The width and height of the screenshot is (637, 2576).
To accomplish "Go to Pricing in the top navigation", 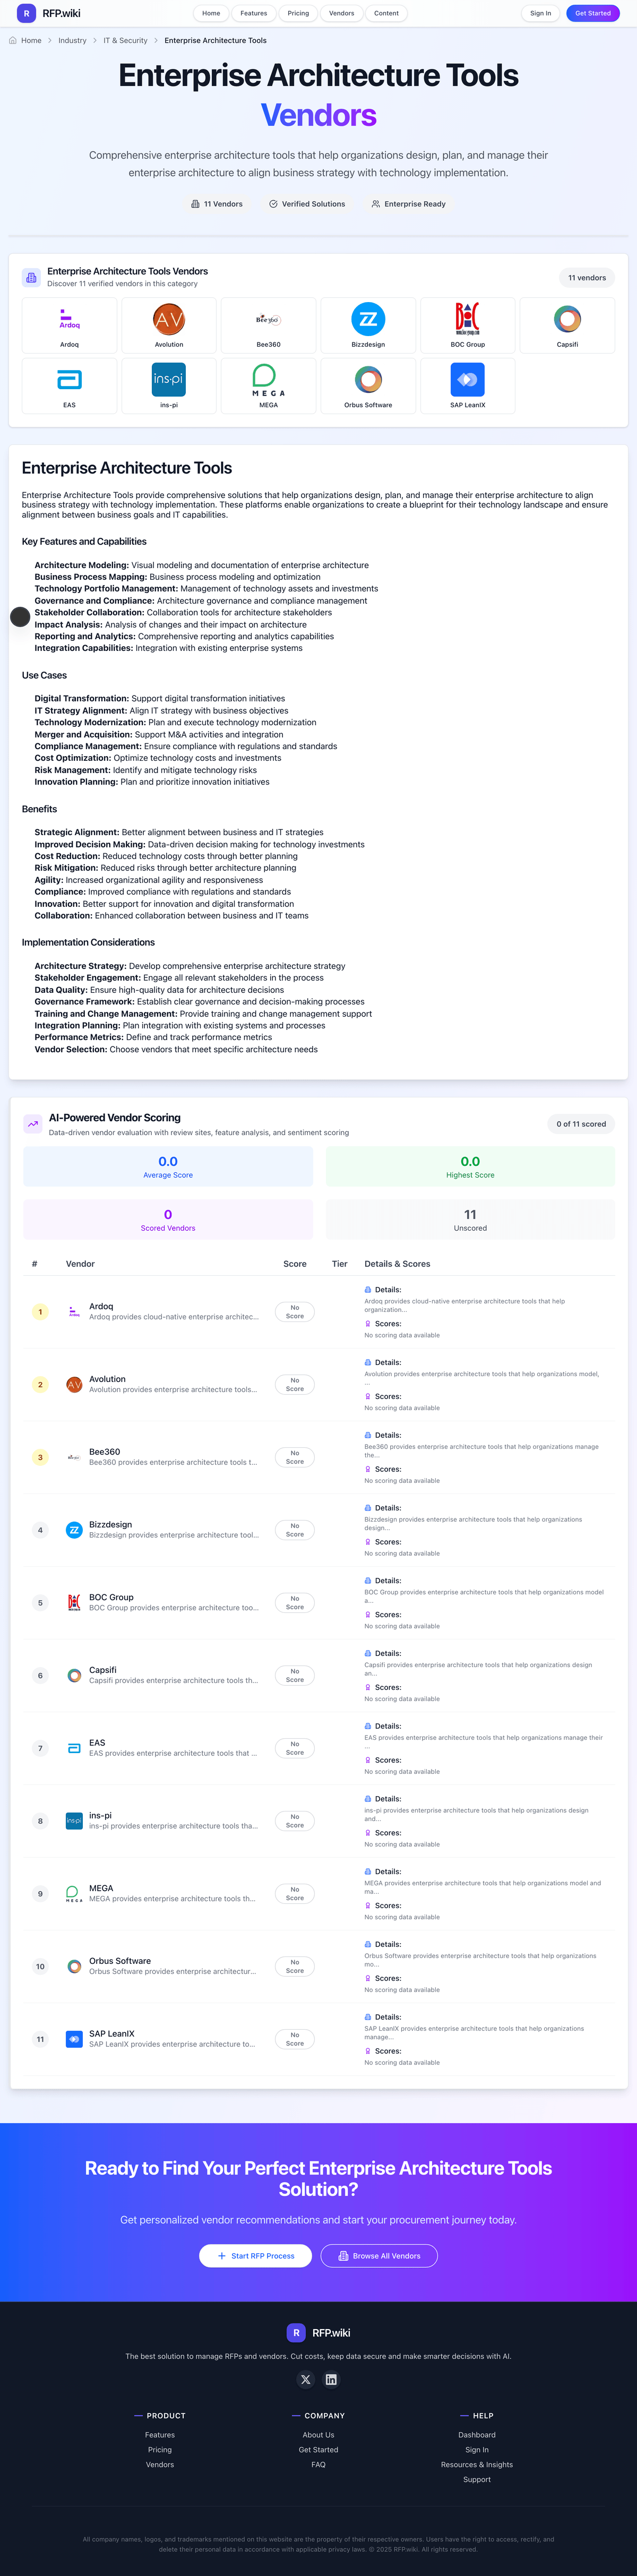I will [x=298, y=13].
